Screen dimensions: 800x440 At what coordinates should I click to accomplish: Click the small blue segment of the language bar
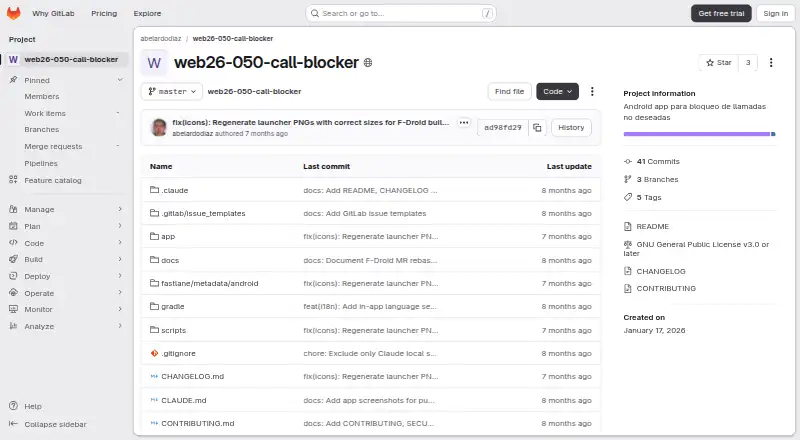click(773, 134)
